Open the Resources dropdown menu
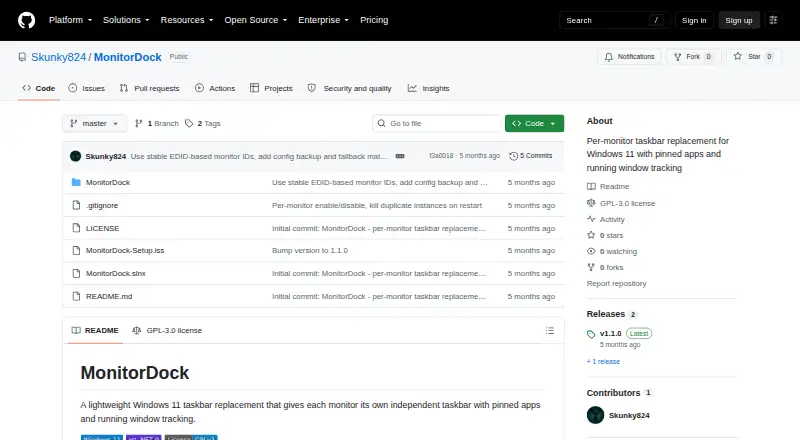 click(187, 20)
